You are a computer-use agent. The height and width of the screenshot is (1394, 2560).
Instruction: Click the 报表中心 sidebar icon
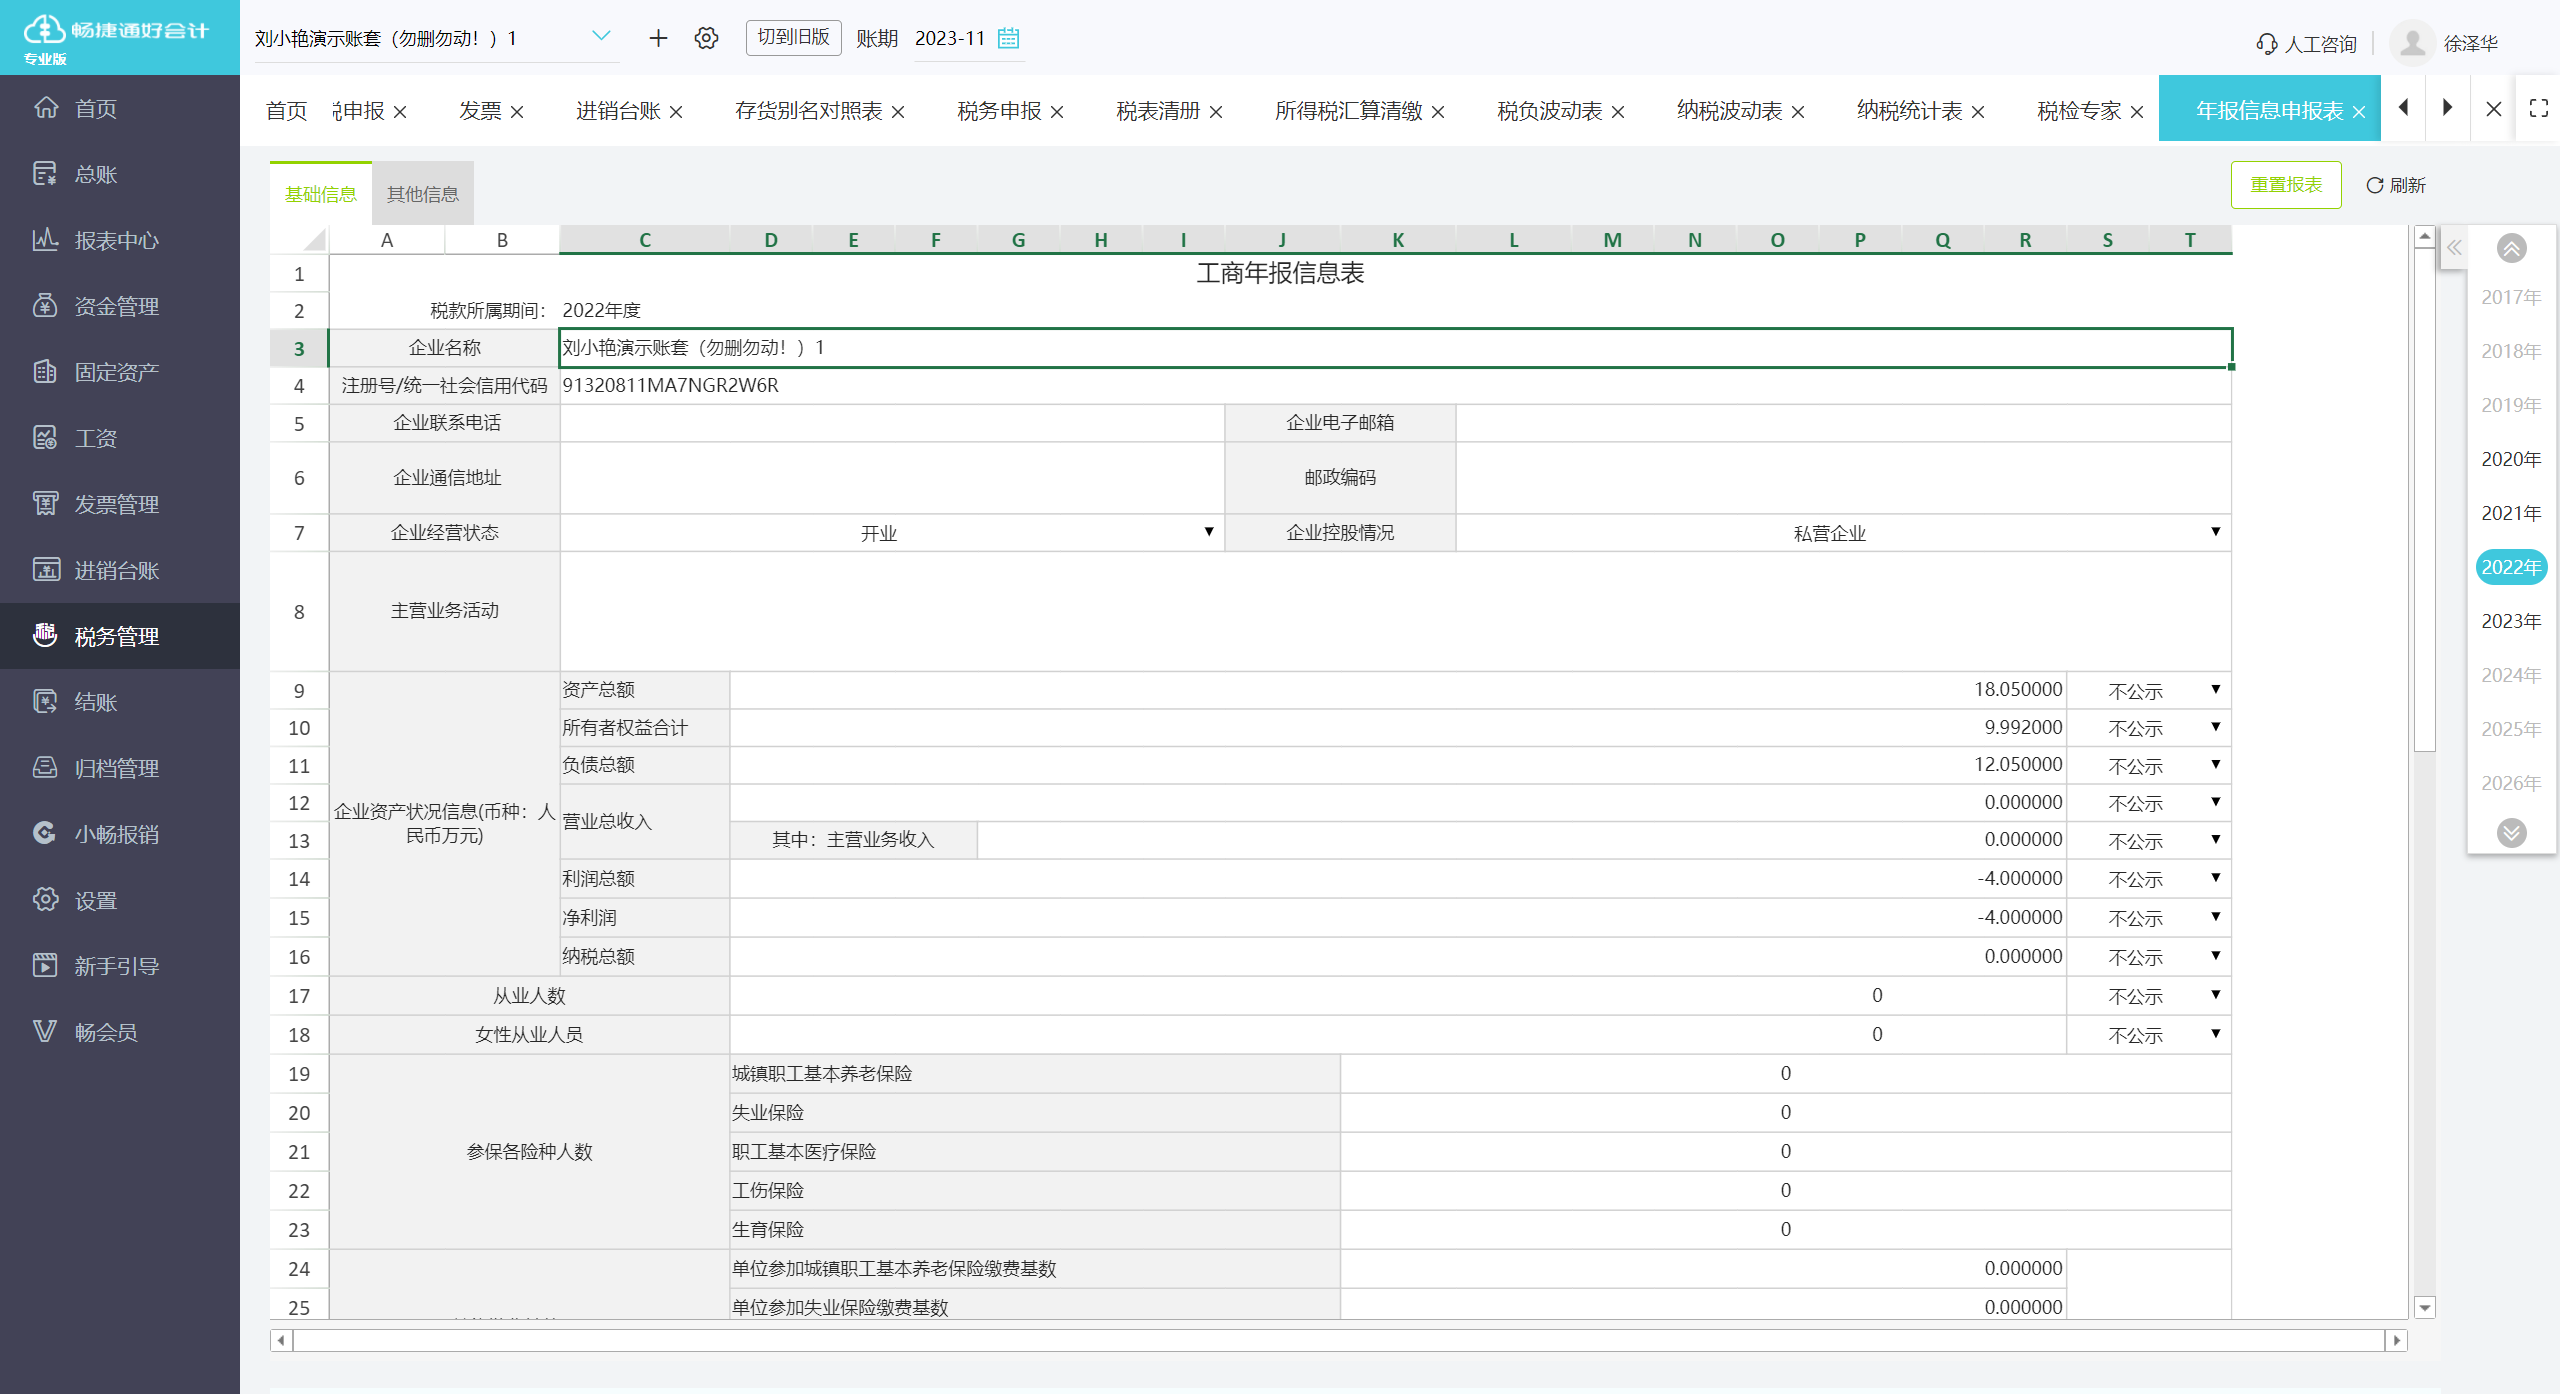pyautogui.click(x=118, y=239)
